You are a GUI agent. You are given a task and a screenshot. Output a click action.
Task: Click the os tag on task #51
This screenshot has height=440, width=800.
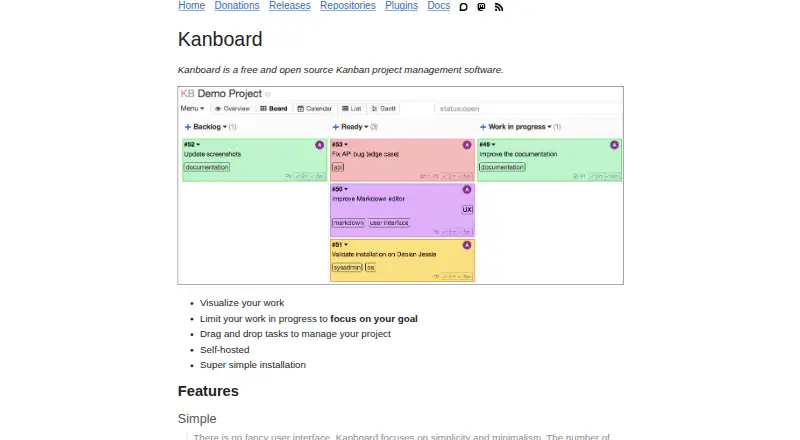[x=370, y=267]
